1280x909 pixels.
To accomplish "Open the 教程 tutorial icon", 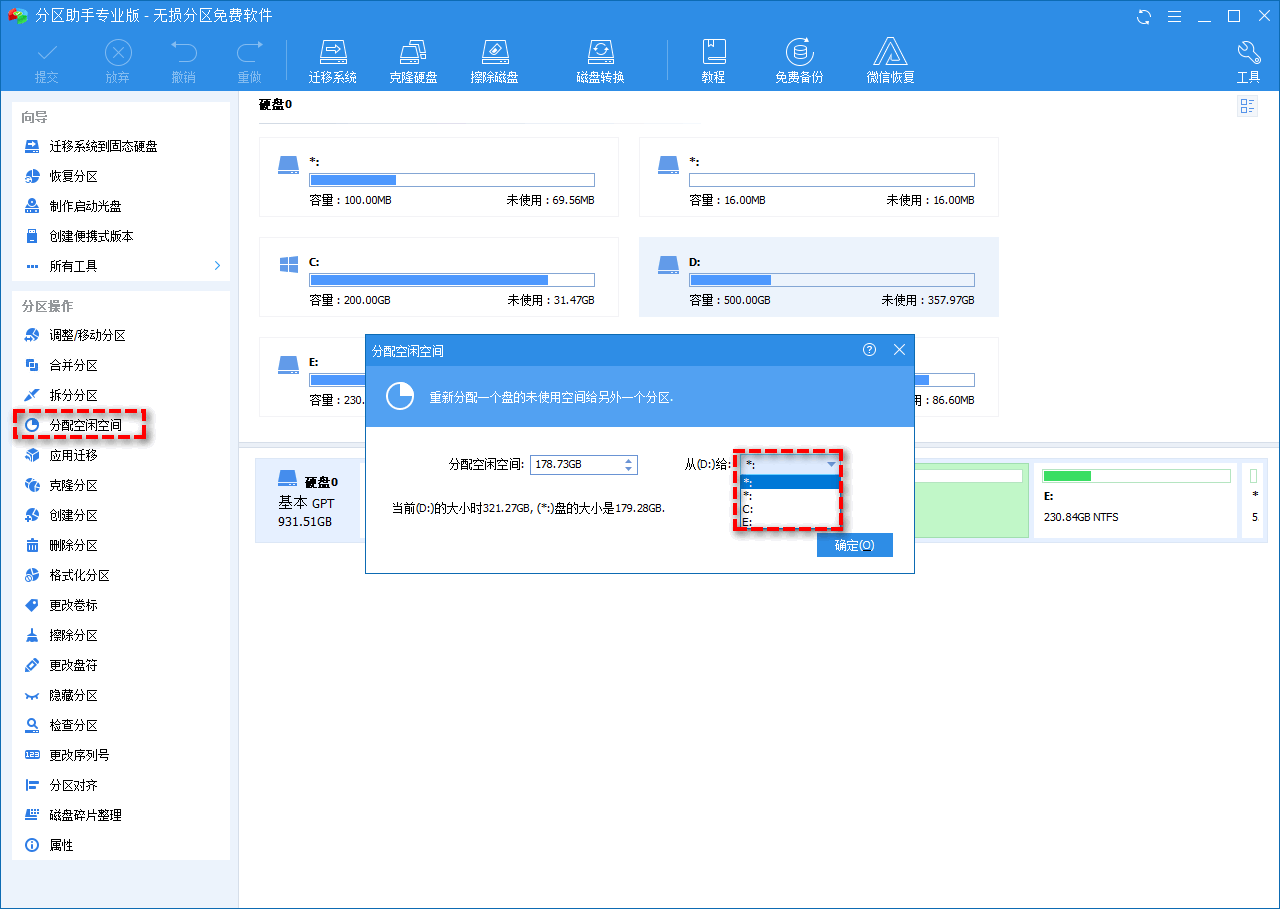I will click(713, 61).
